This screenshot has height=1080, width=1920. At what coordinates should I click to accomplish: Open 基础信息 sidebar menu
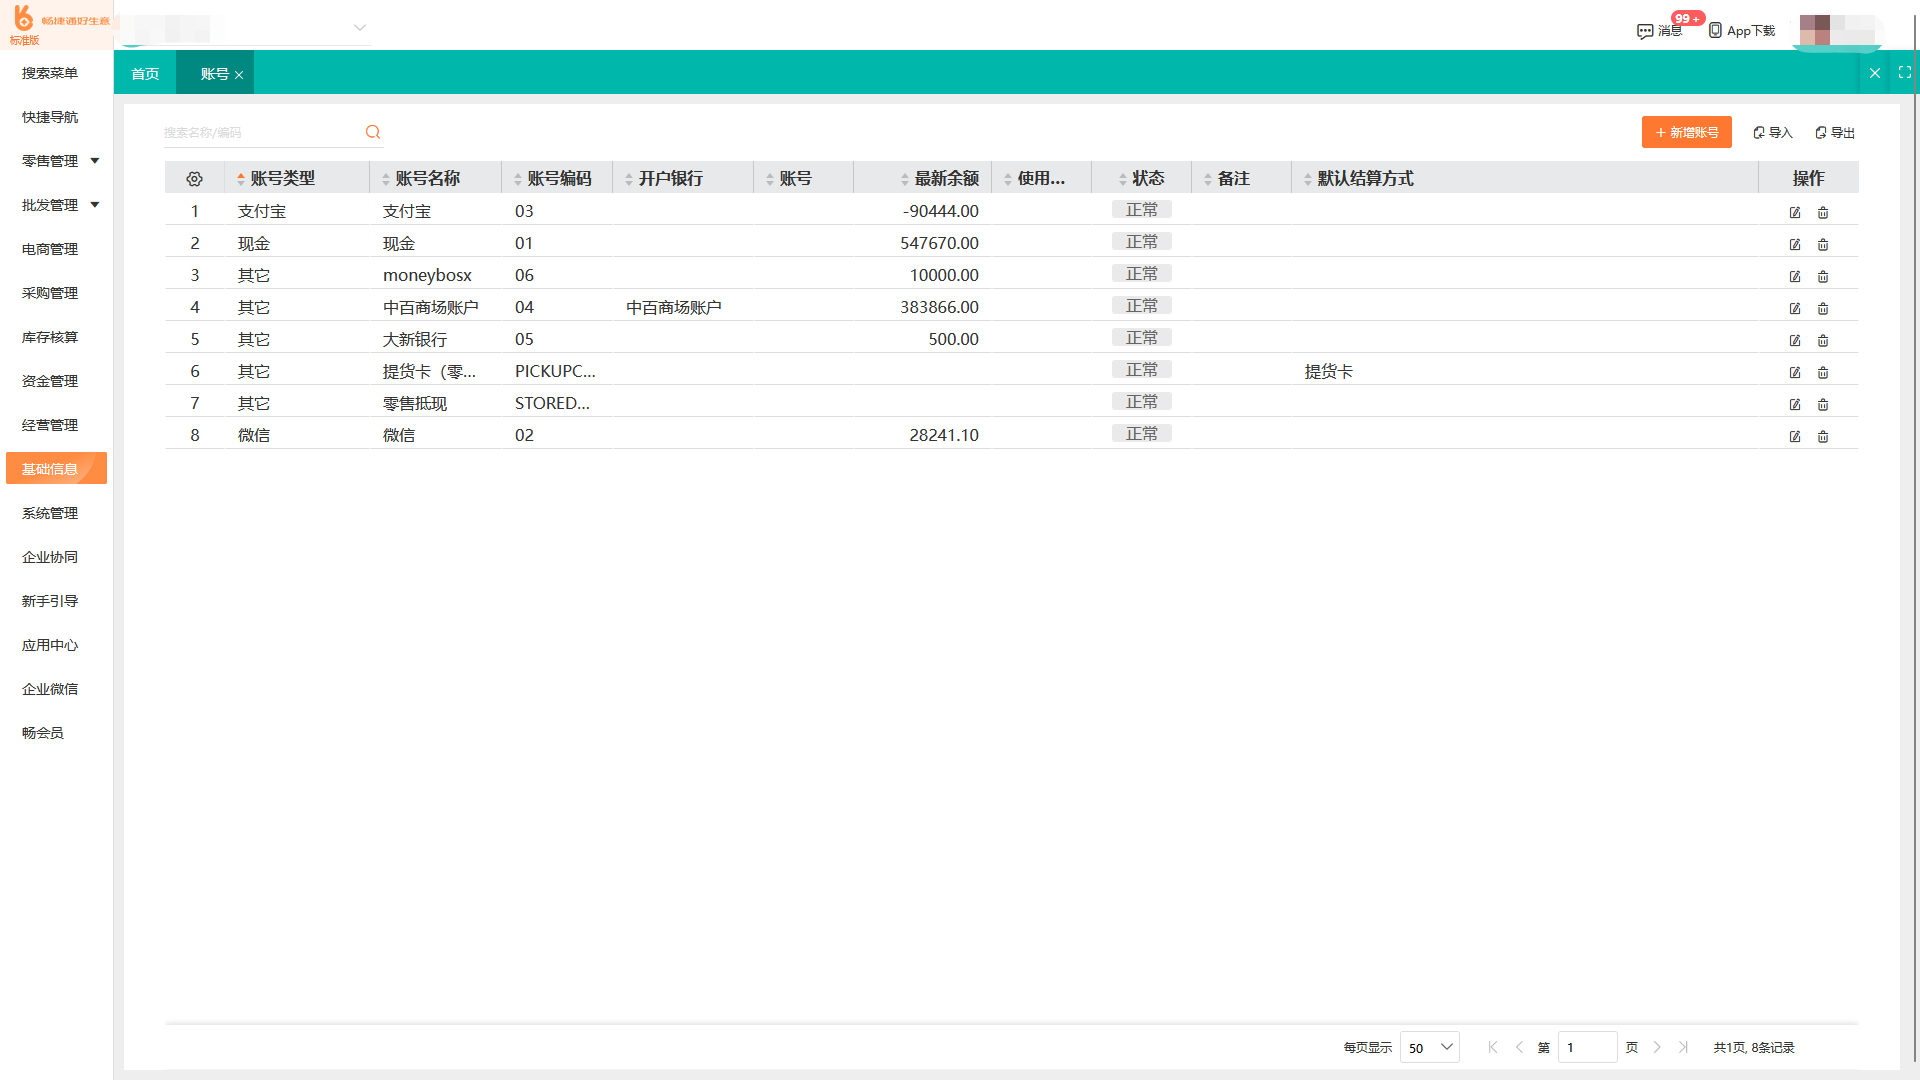(53, 468)
